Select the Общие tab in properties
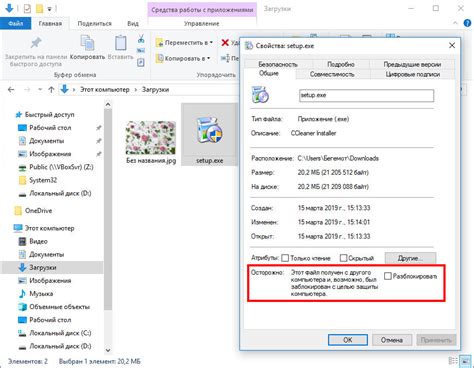Viewport: 474px width, 368px height. [x=269, y=73]
